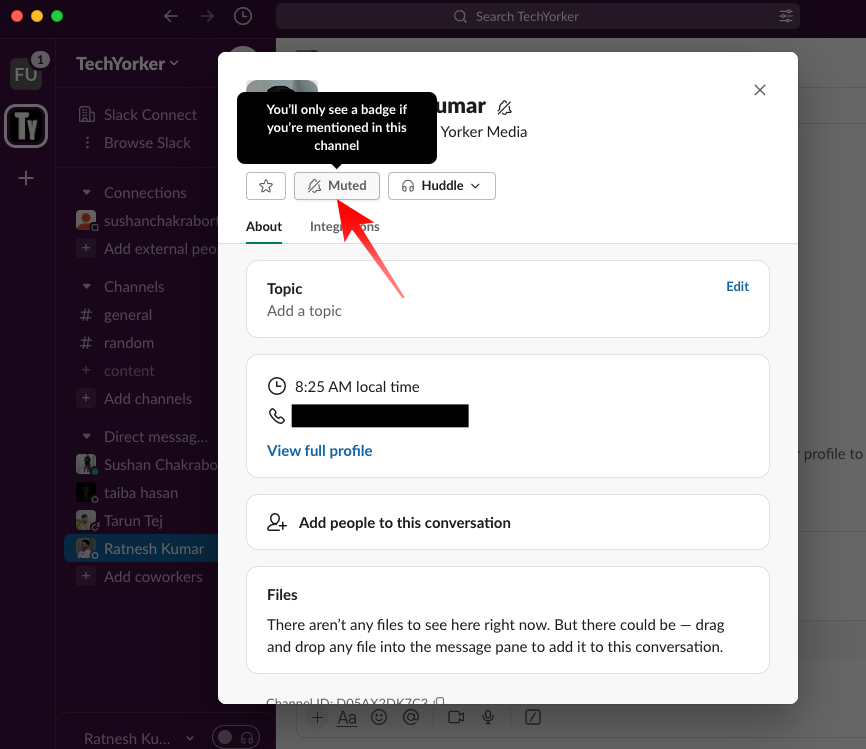Open the Ratnesh Ku... user menu chevron
The image size is (866, 749).
pos(190,738)
